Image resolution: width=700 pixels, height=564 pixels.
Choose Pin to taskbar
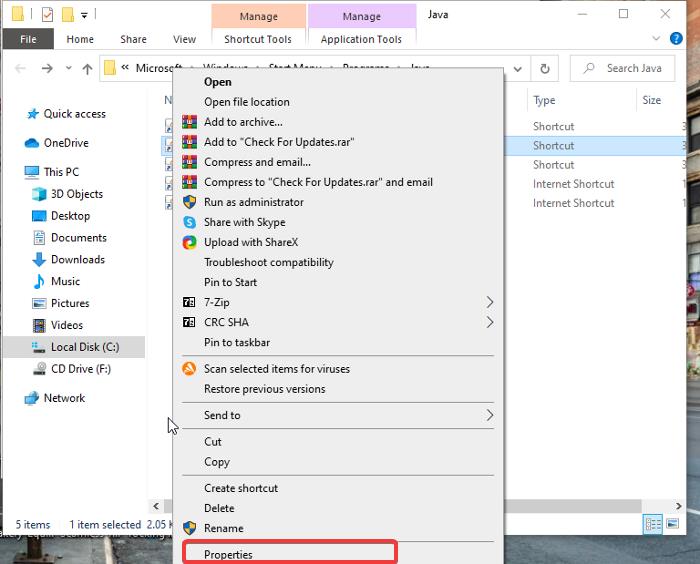coord(237,343)
